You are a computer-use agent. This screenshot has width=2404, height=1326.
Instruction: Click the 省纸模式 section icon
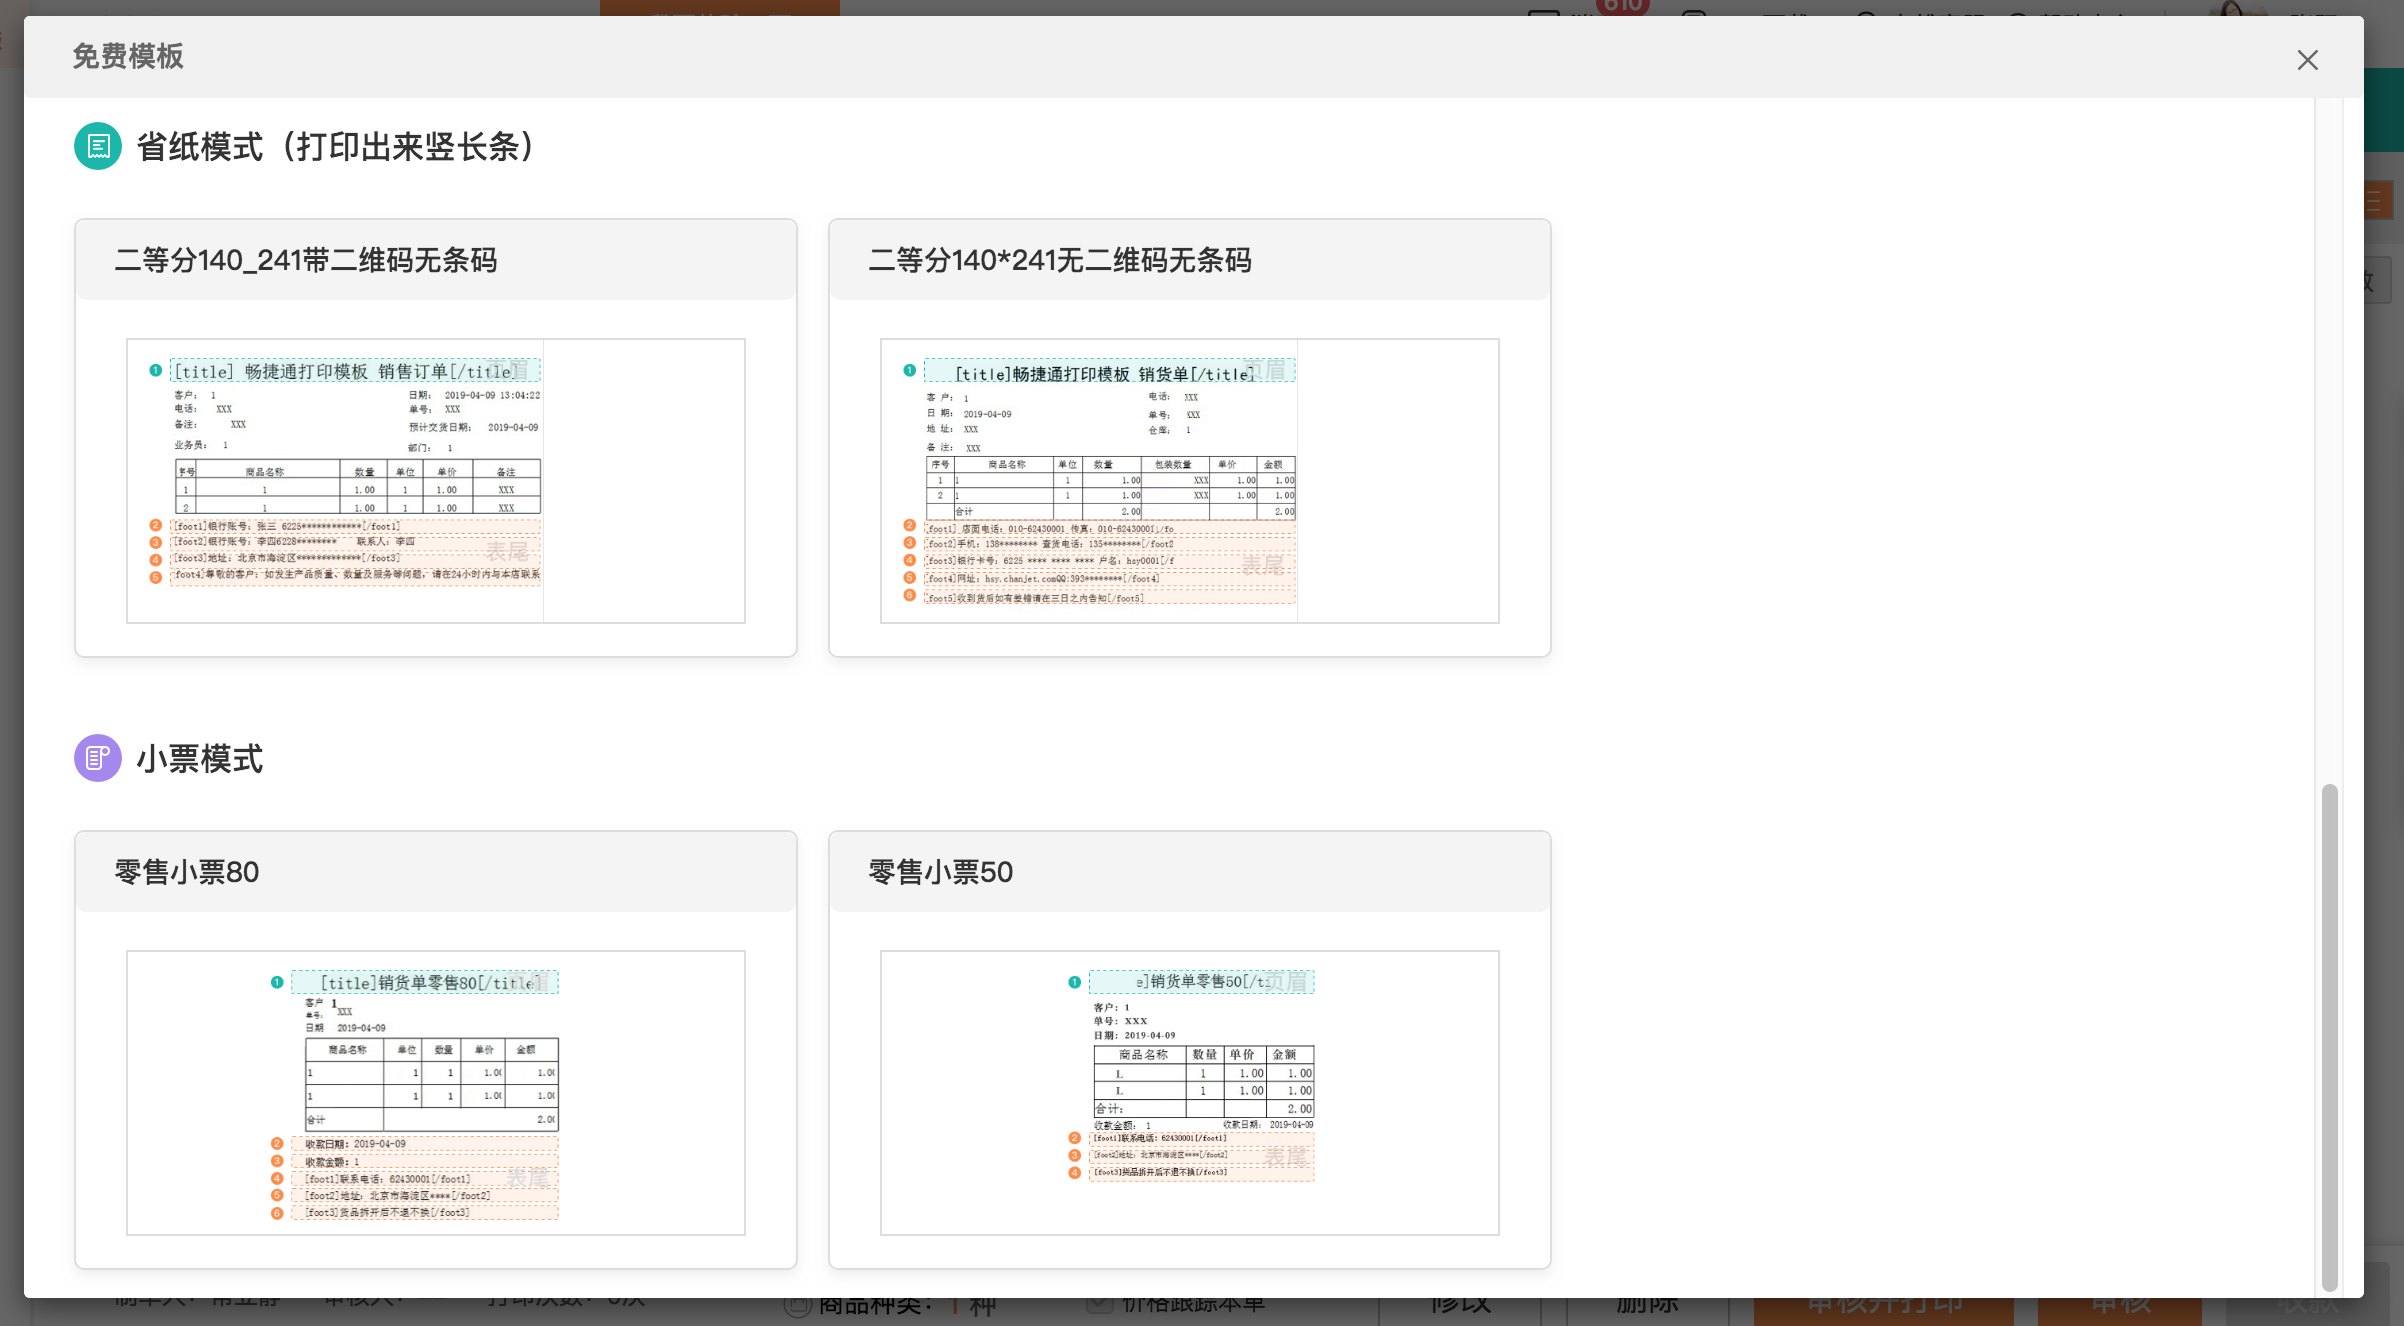[x=96, y=147]
